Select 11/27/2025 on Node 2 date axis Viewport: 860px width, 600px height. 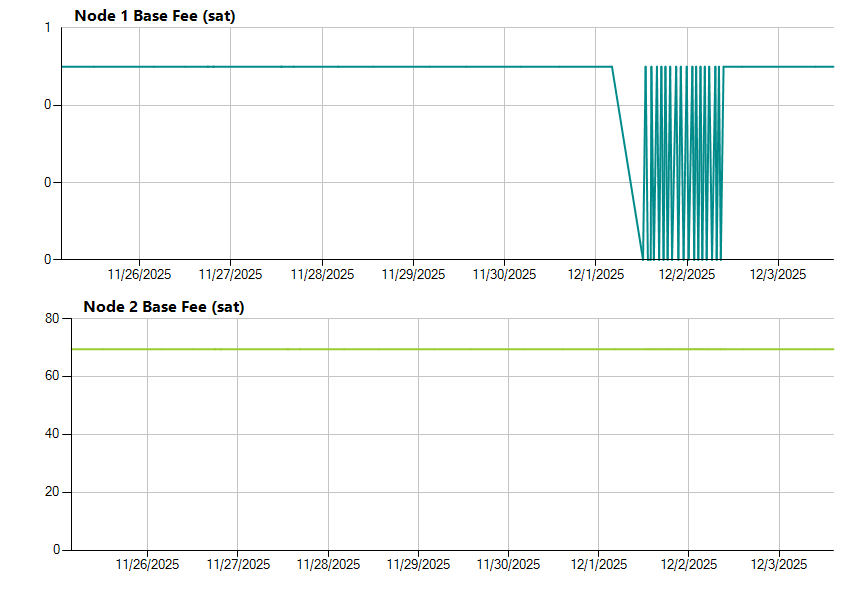click(x=238, y=565)
